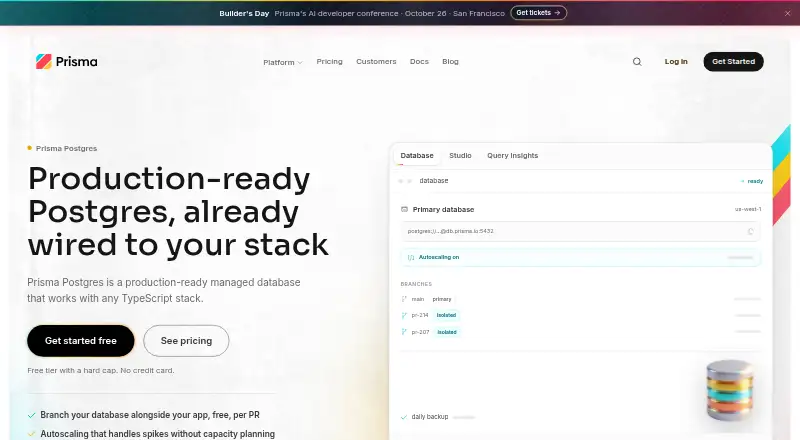Click the main branch label
This screenshot has height=440, width=800.
pyautogui.click(x=418, y=299)
